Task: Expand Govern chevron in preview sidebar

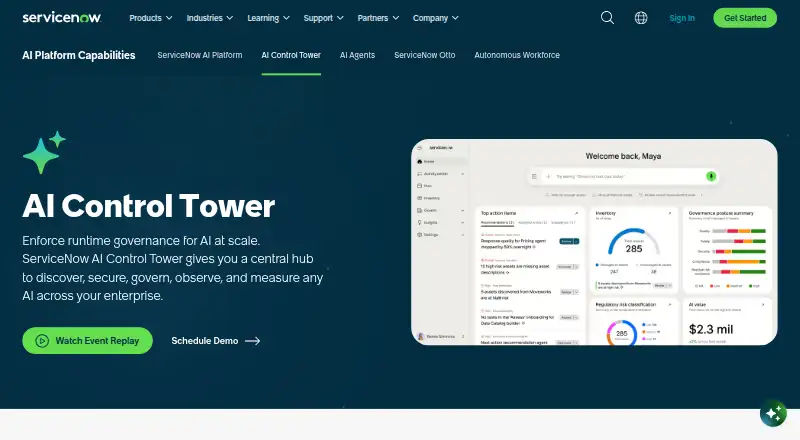Action: (463, 210)
